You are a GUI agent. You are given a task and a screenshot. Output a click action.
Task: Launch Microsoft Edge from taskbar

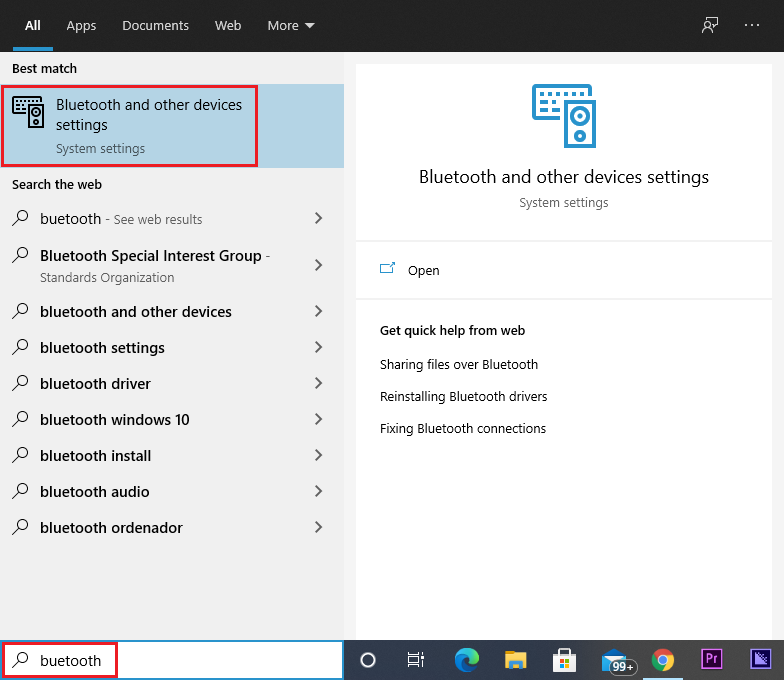[466, 660]
